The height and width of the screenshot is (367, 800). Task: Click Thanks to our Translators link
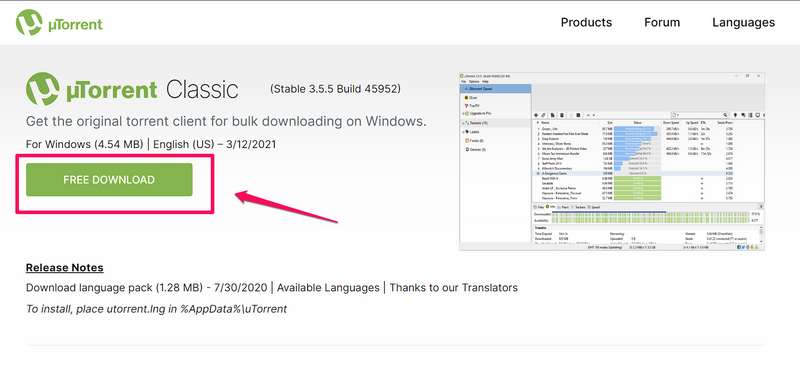[x=454, y=287]
